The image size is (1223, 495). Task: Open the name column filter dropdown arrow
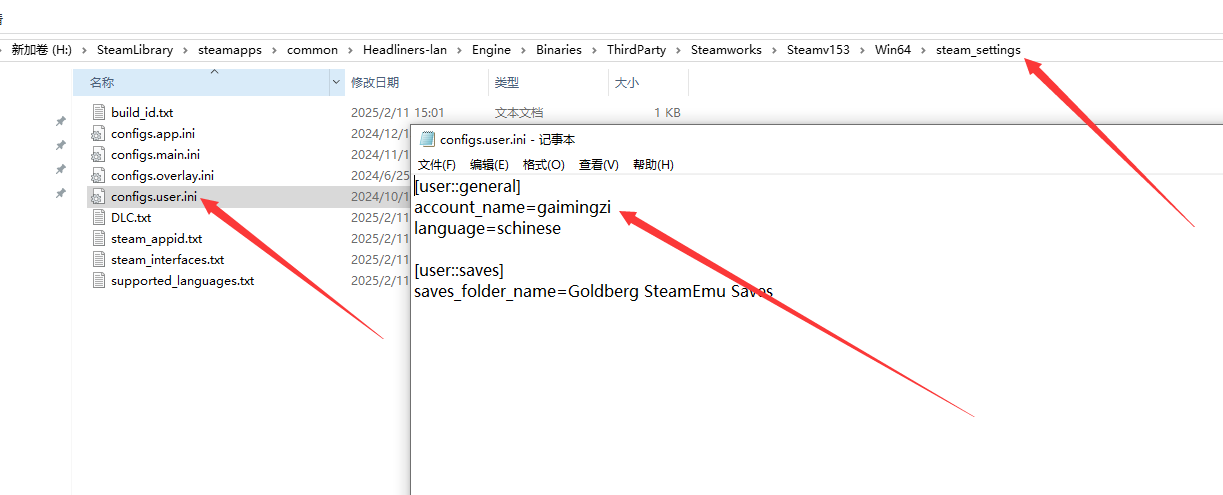pos(336,83)
